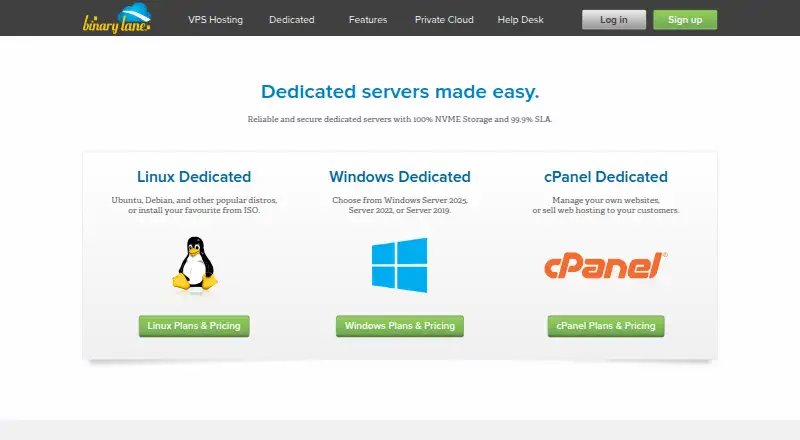Viewport: 800px width, 440px height.
Task: Open Private Cloud in navigation
Action: click(x=444, y=20)
